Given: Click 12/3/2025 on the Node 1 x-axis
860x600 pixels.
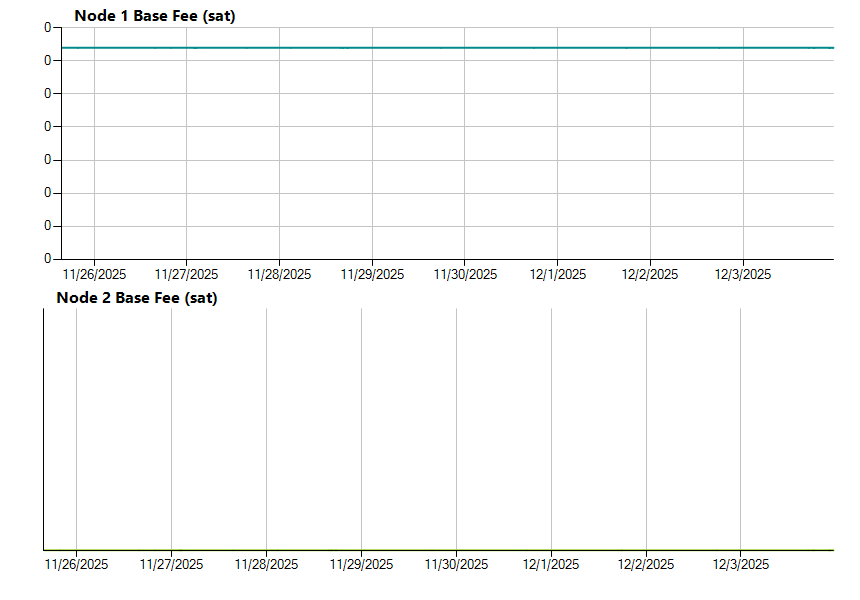Looking at the screenshot, I should tap(742, 274).
